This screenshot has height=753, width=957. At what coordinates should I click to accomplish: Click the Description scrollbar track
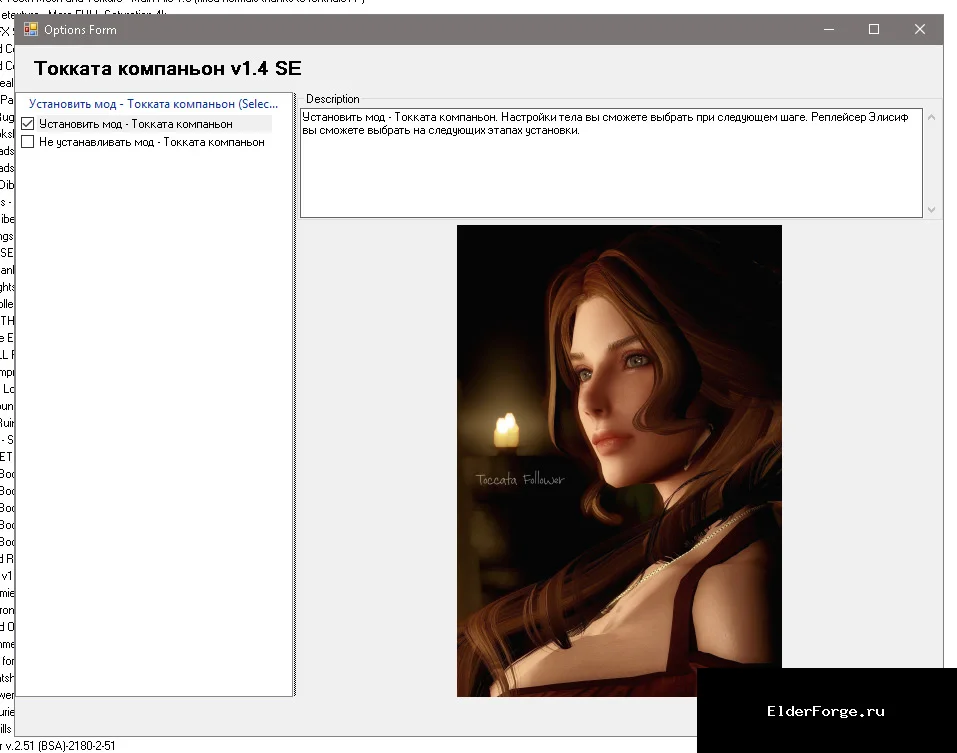(932, 163)
